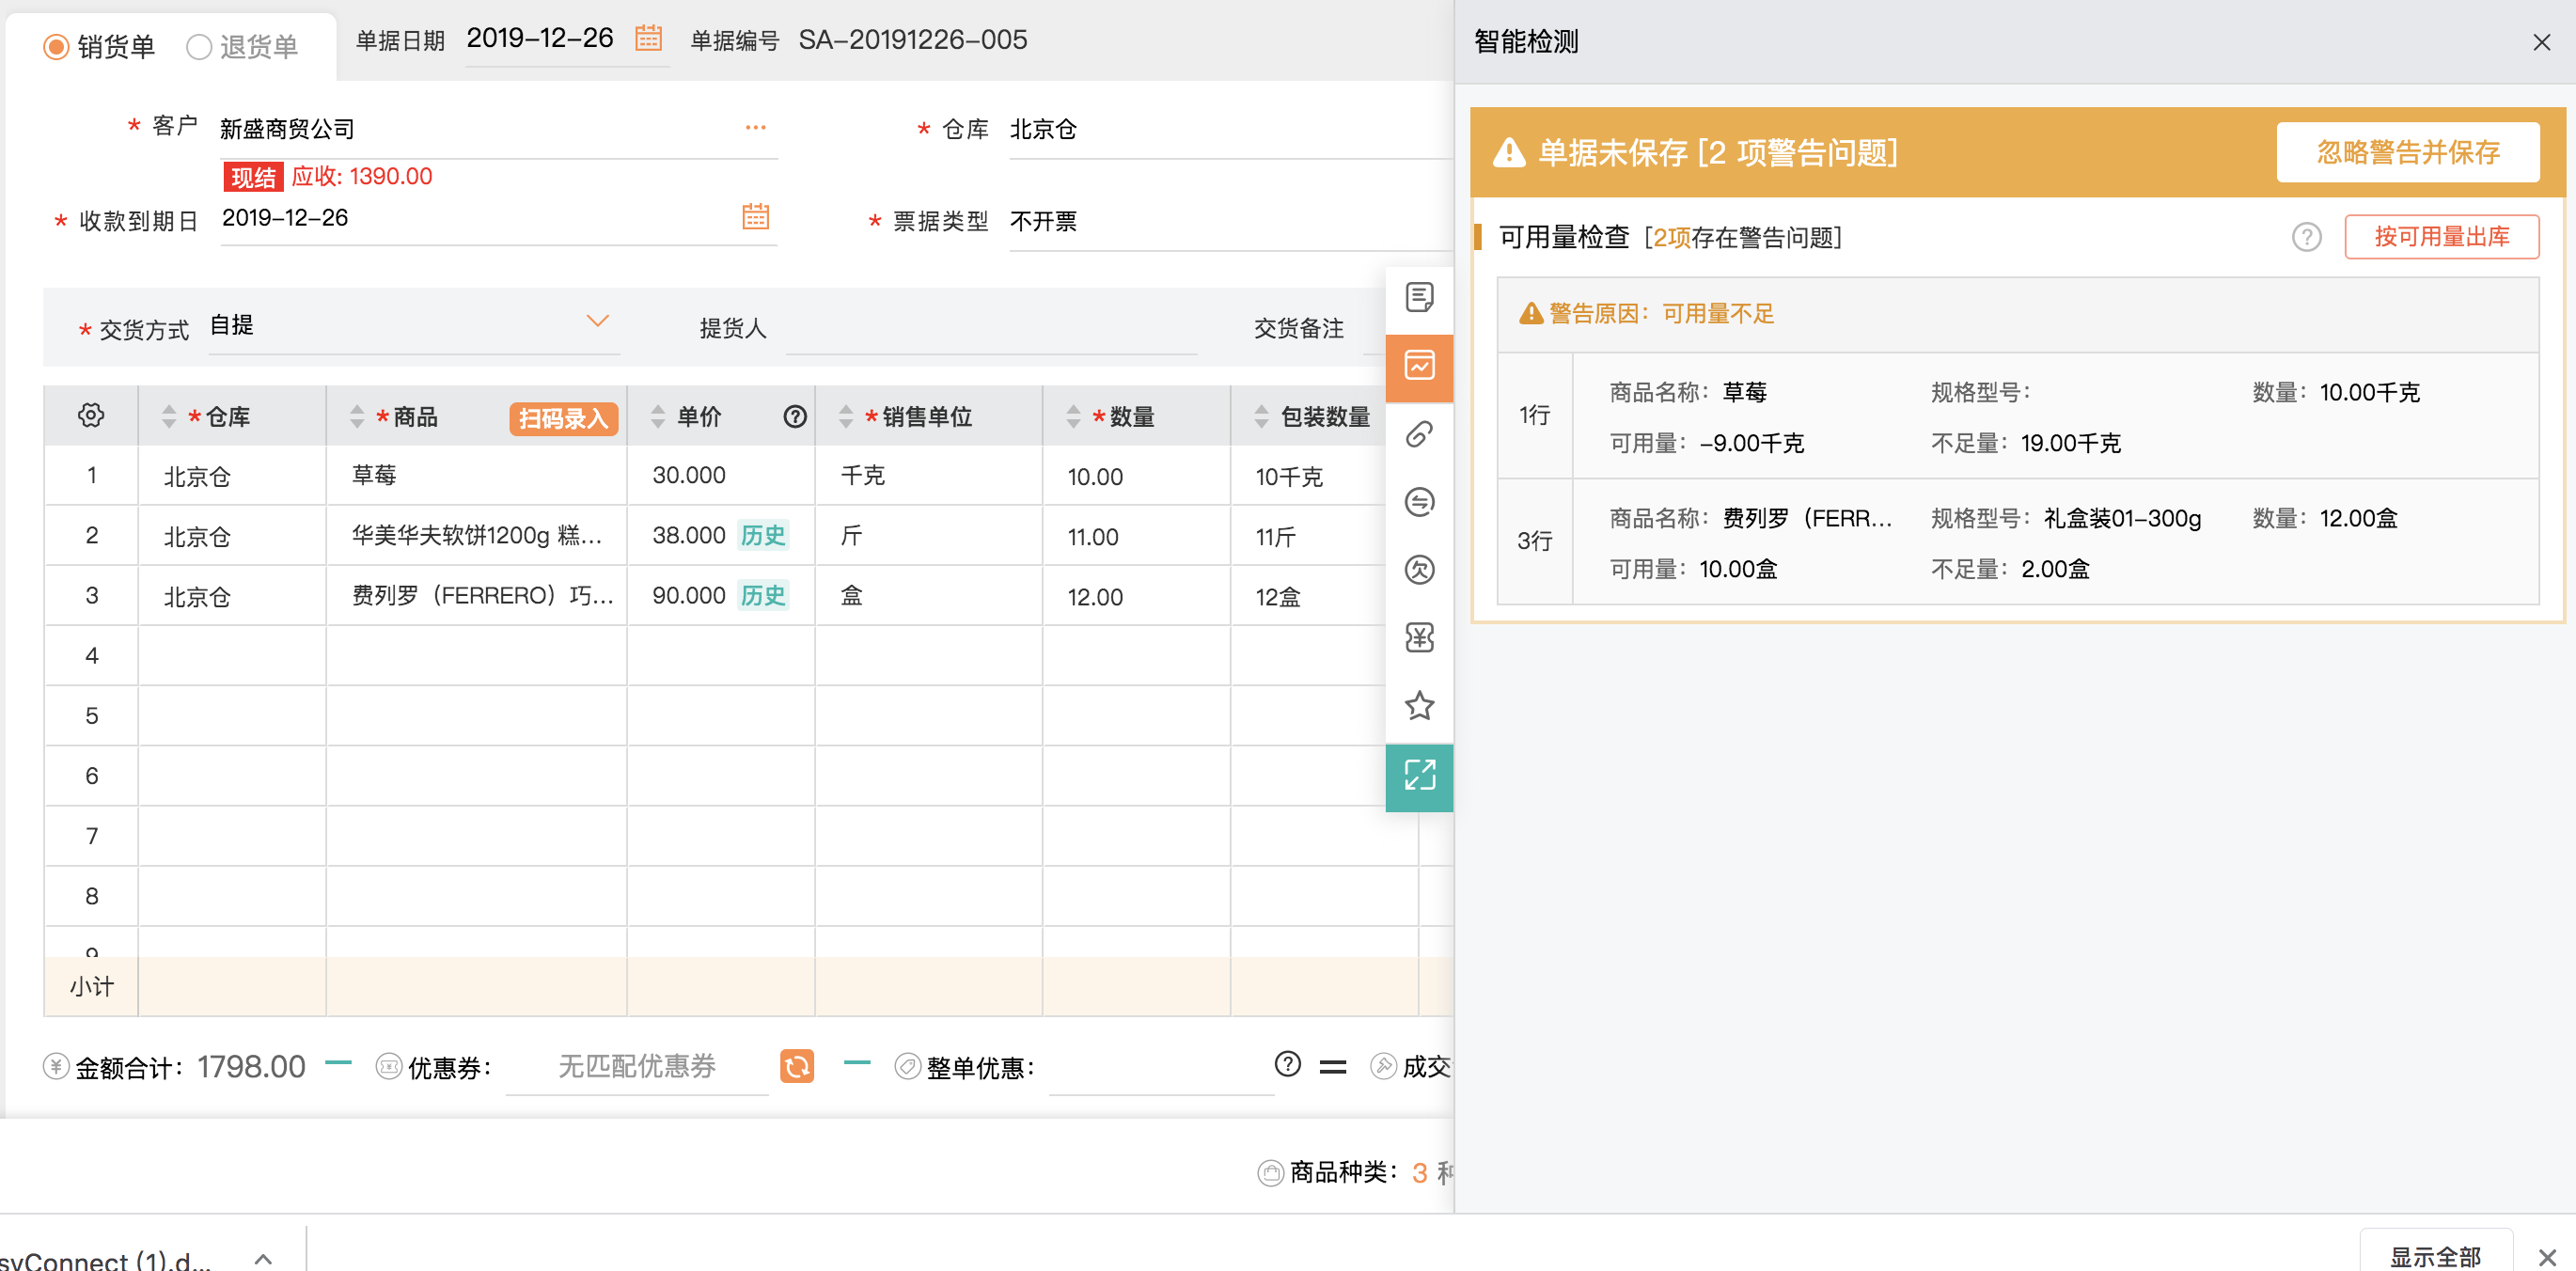The image size is (2576, 1271).
Task: Click the star/favorite icon in sidebar
Action: pos(1418,706)
